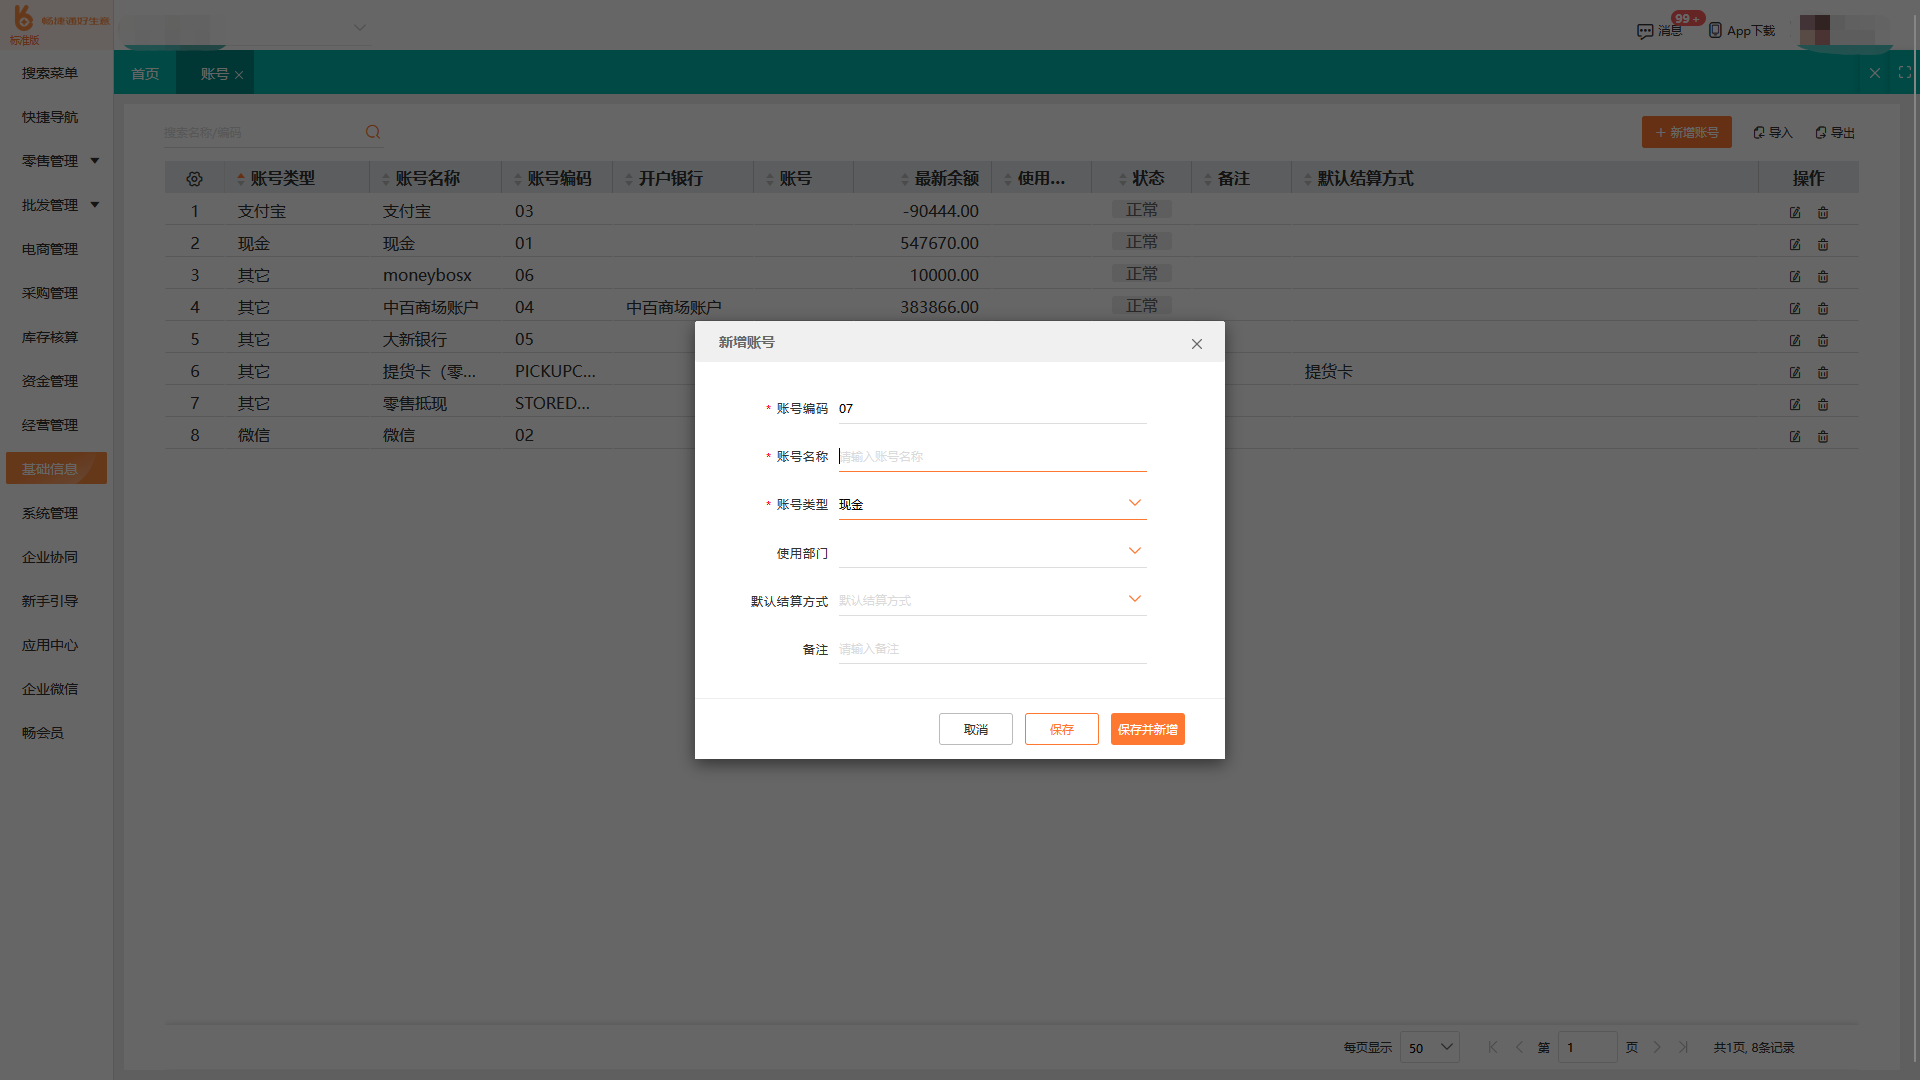Click the 取消 button in dialog
Image resolution: width=1920 pixels, height=1080 pixels.
click(976, 729)
